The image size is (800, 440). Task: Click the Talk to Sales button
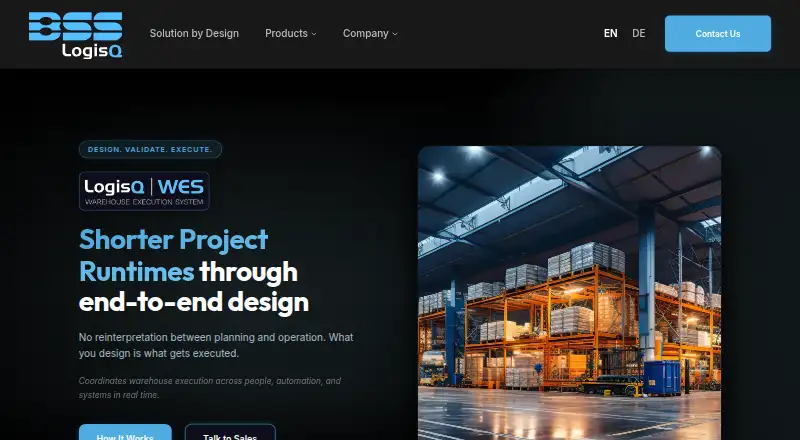230,432
